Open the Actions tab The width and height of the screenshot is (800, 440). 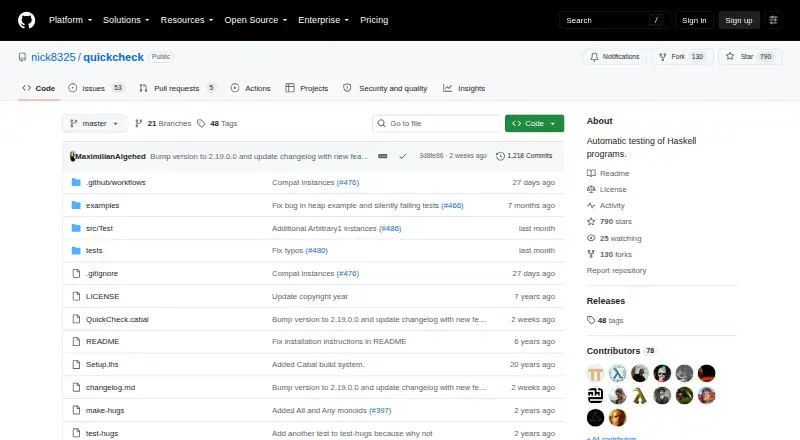(251, 88)
